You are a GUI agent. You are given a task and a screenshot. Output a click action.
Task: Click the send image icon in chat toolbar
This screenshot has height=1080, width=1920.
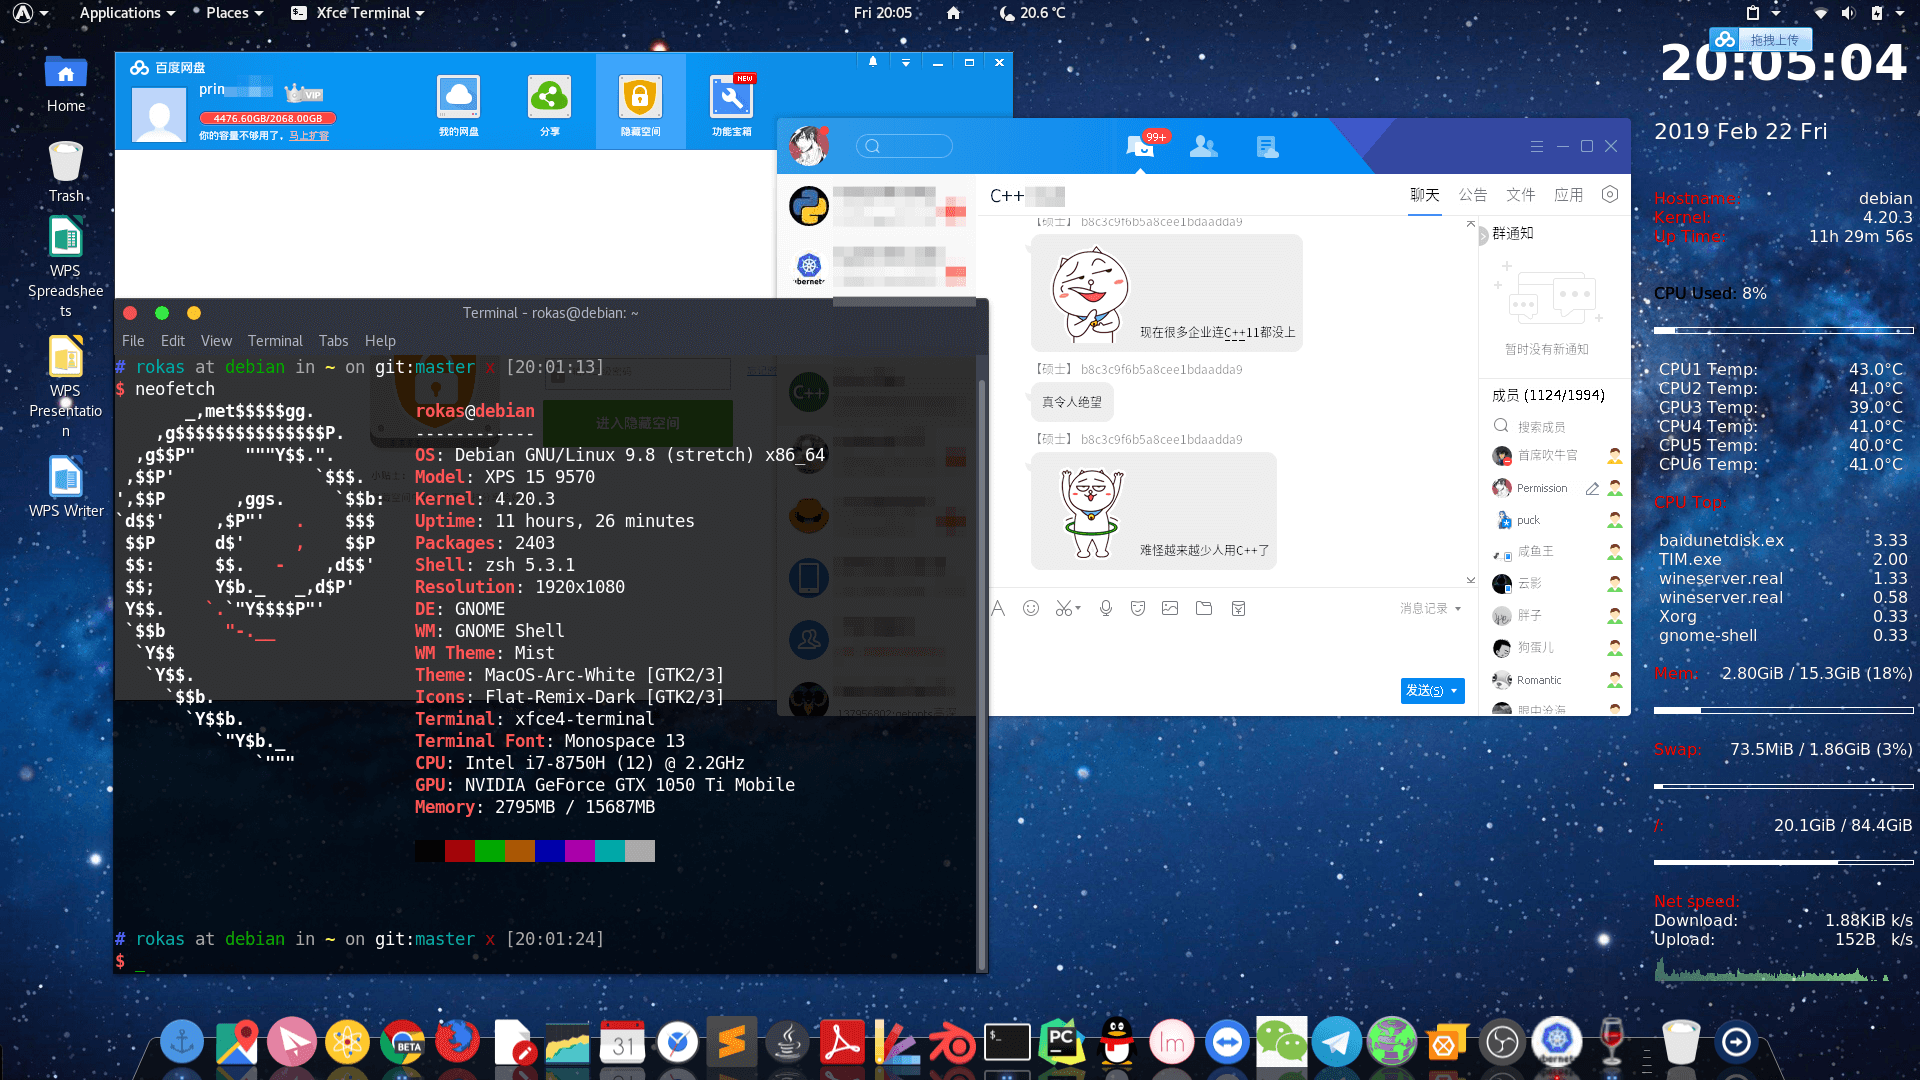tap(1170, 608)
